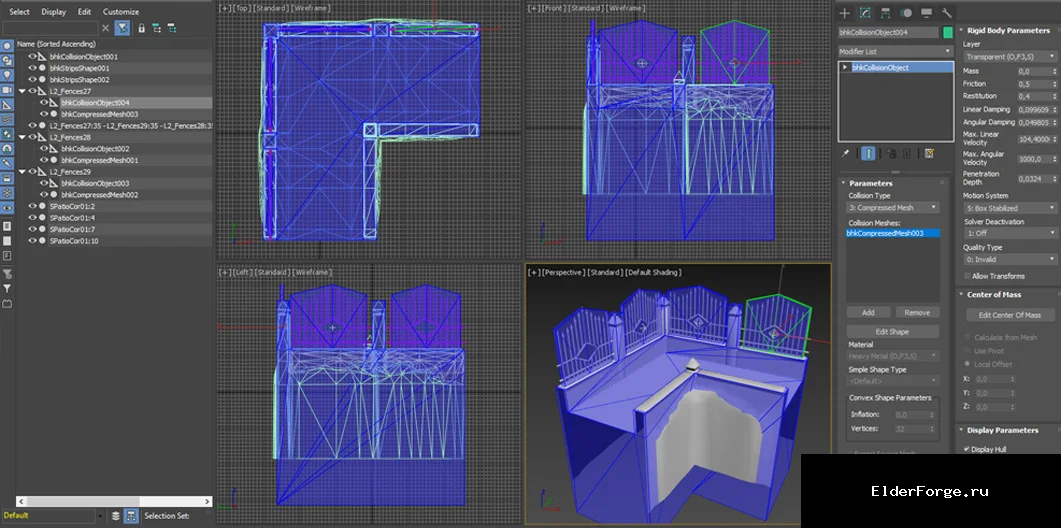1061x528 pixels.
Task: Collapse the L2_Fences28 tree node
Action: [22, 137]
